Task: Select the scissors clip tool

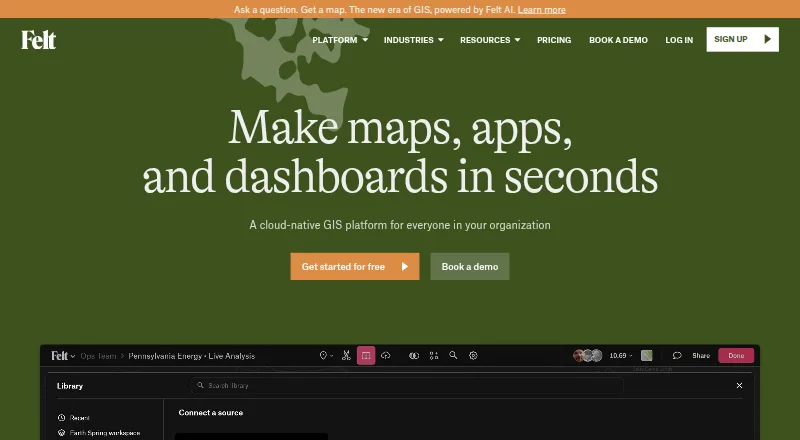Action: pyautogui.click(x=346, y=355)
